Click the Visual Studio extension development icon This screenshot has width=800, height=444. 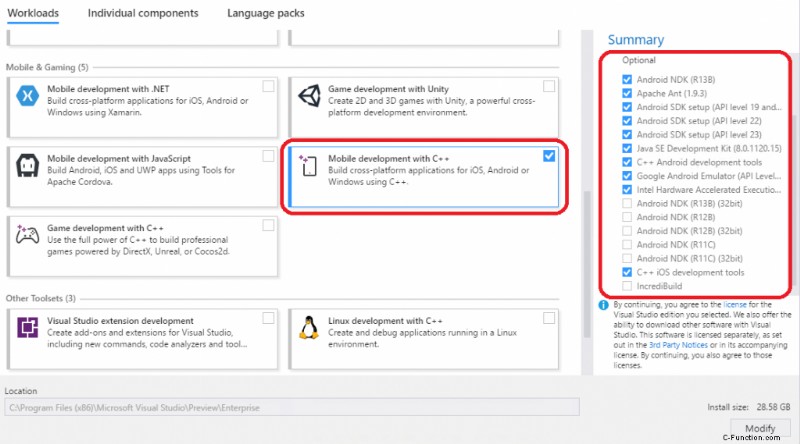[x=27, y=329]
